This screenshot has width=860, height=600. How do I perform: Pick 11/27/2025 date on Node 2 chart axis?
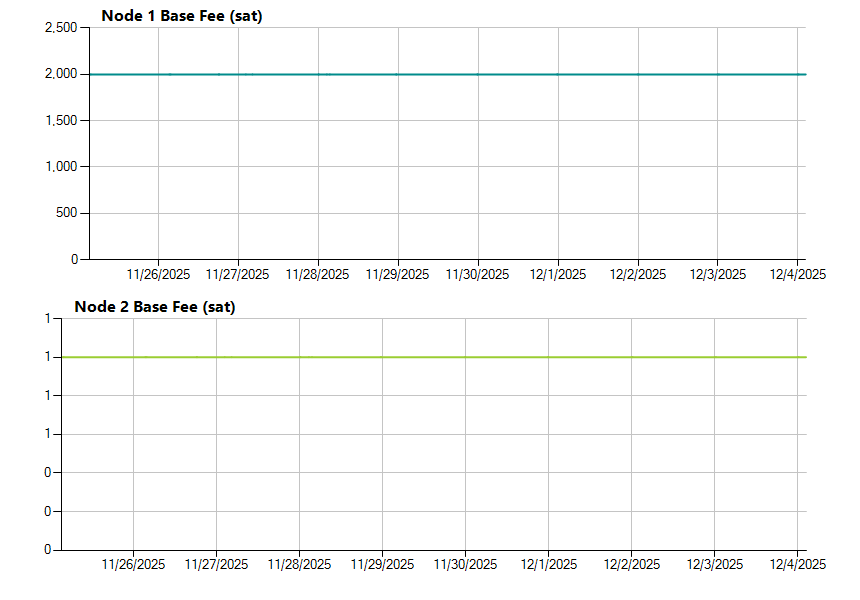pyautogui.click(x=217, y=565)
